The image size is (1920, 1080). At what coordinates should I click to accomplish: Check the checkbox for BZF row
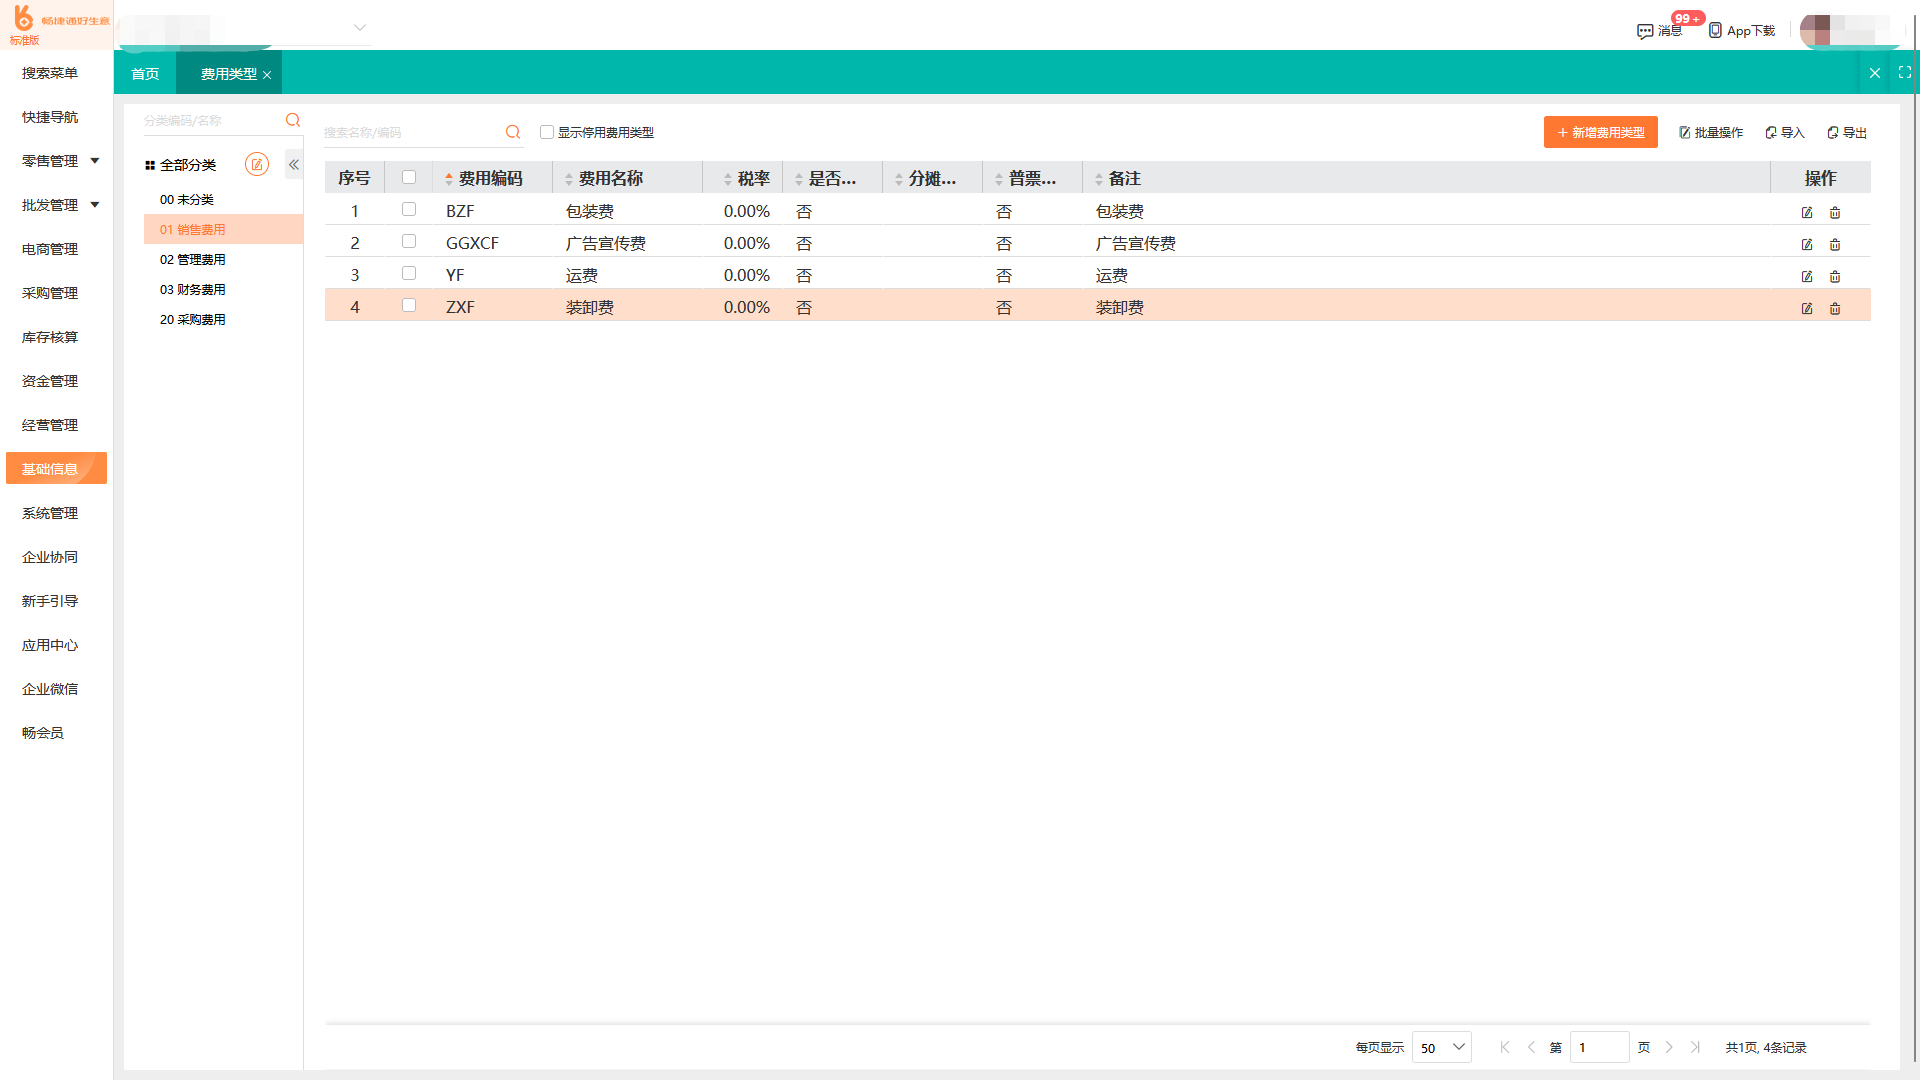tap(409, 211)
